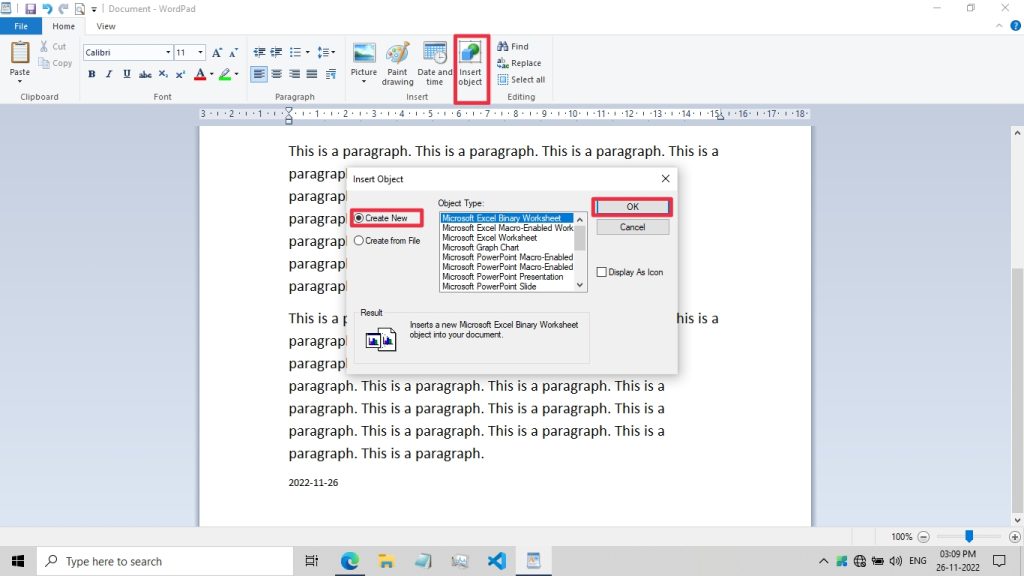Open the line spacing dropdown
The width and height of the screenshot is (1024, 576).
coord(326,52)
